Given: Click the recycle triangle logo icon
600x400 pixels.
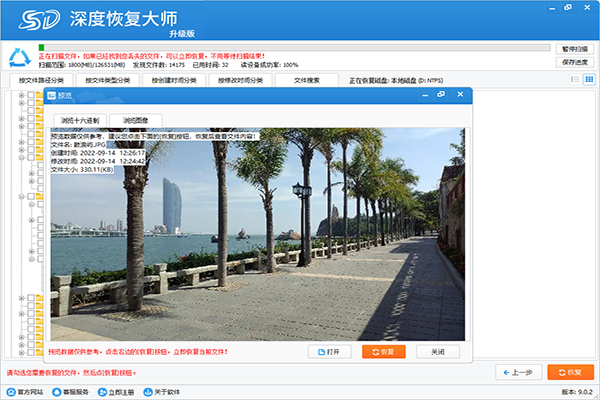Looking at the screenshot, I should [x=18, y=56].
